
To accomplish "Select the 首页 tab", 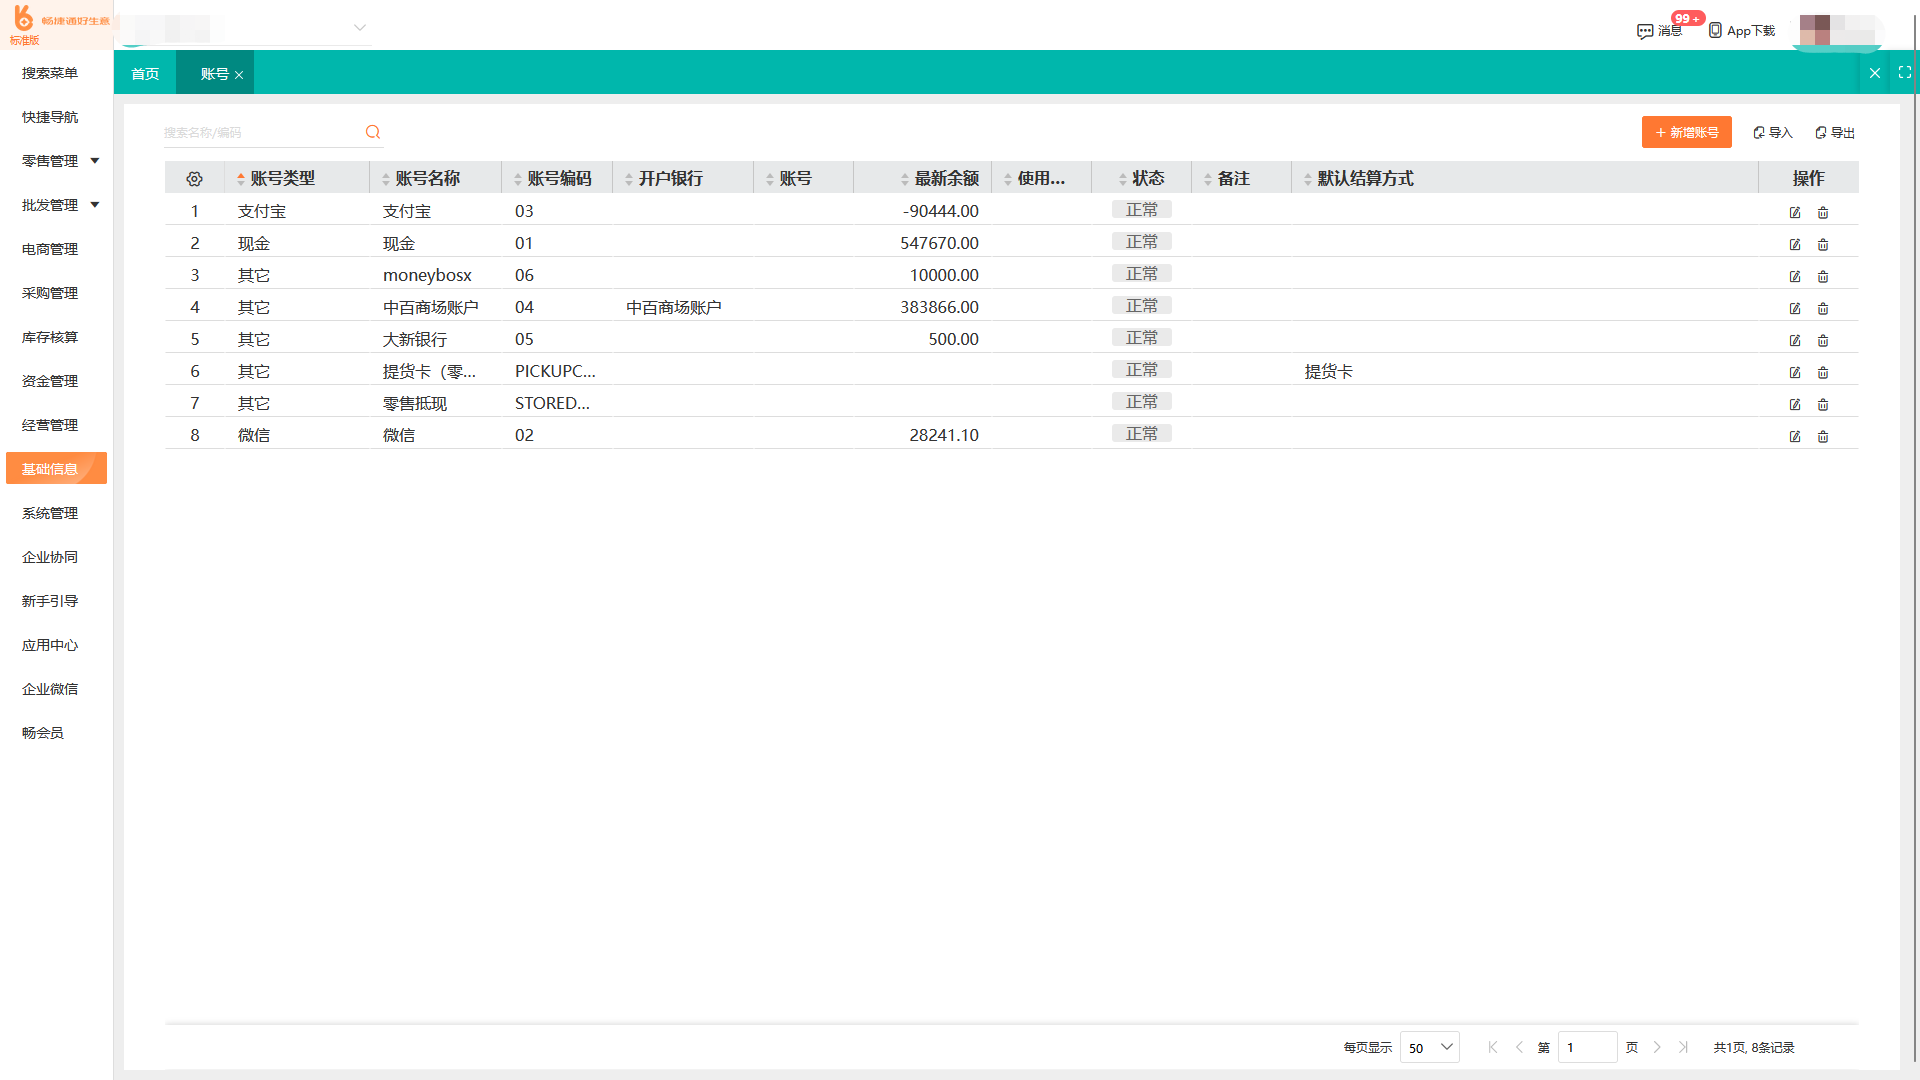I will (145, 73).
